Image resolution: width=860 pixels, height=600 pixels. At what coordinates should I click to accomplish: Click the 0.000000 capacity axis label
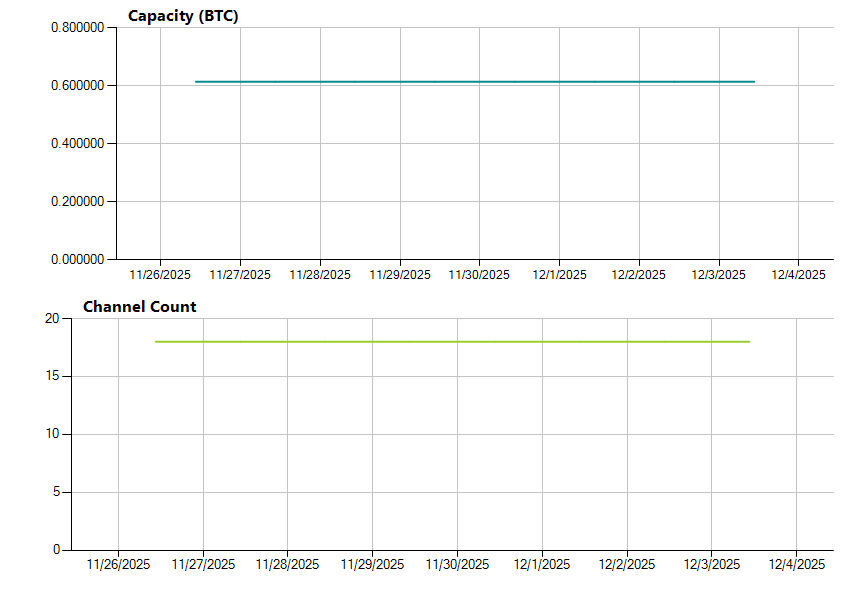click(77, 259)
